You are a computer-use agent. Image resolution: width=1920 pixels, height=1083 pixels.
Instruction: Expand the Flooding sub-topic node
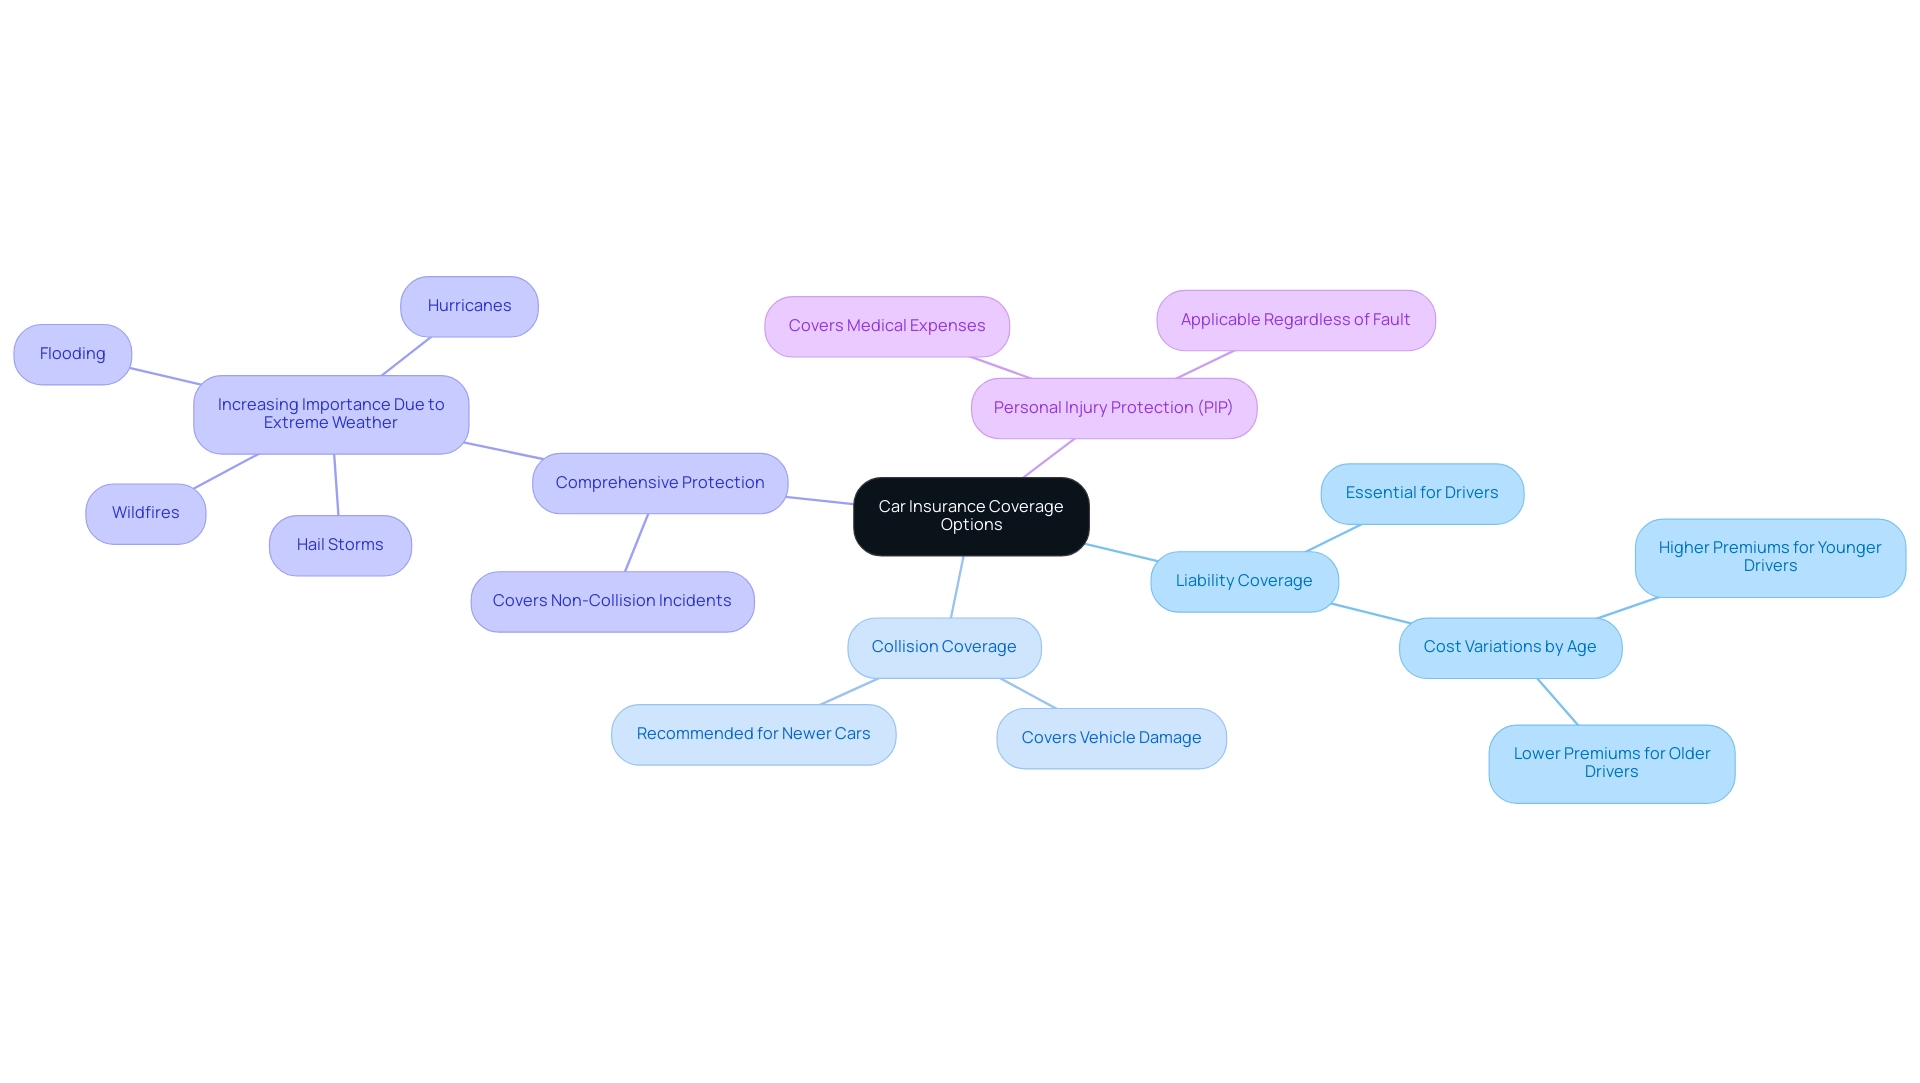(x=73, y=354)
